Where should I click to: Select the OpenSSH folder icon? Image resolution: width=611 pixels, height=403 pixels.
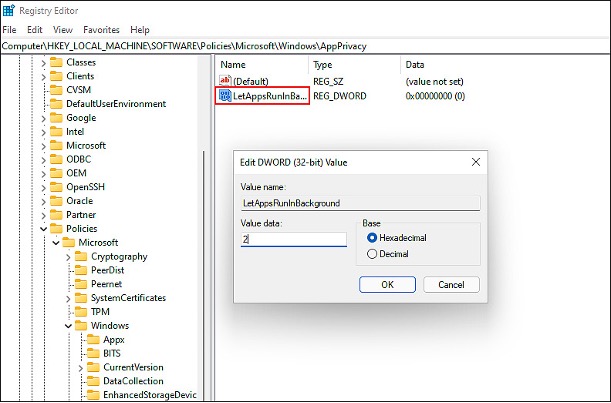pos(57,187)
